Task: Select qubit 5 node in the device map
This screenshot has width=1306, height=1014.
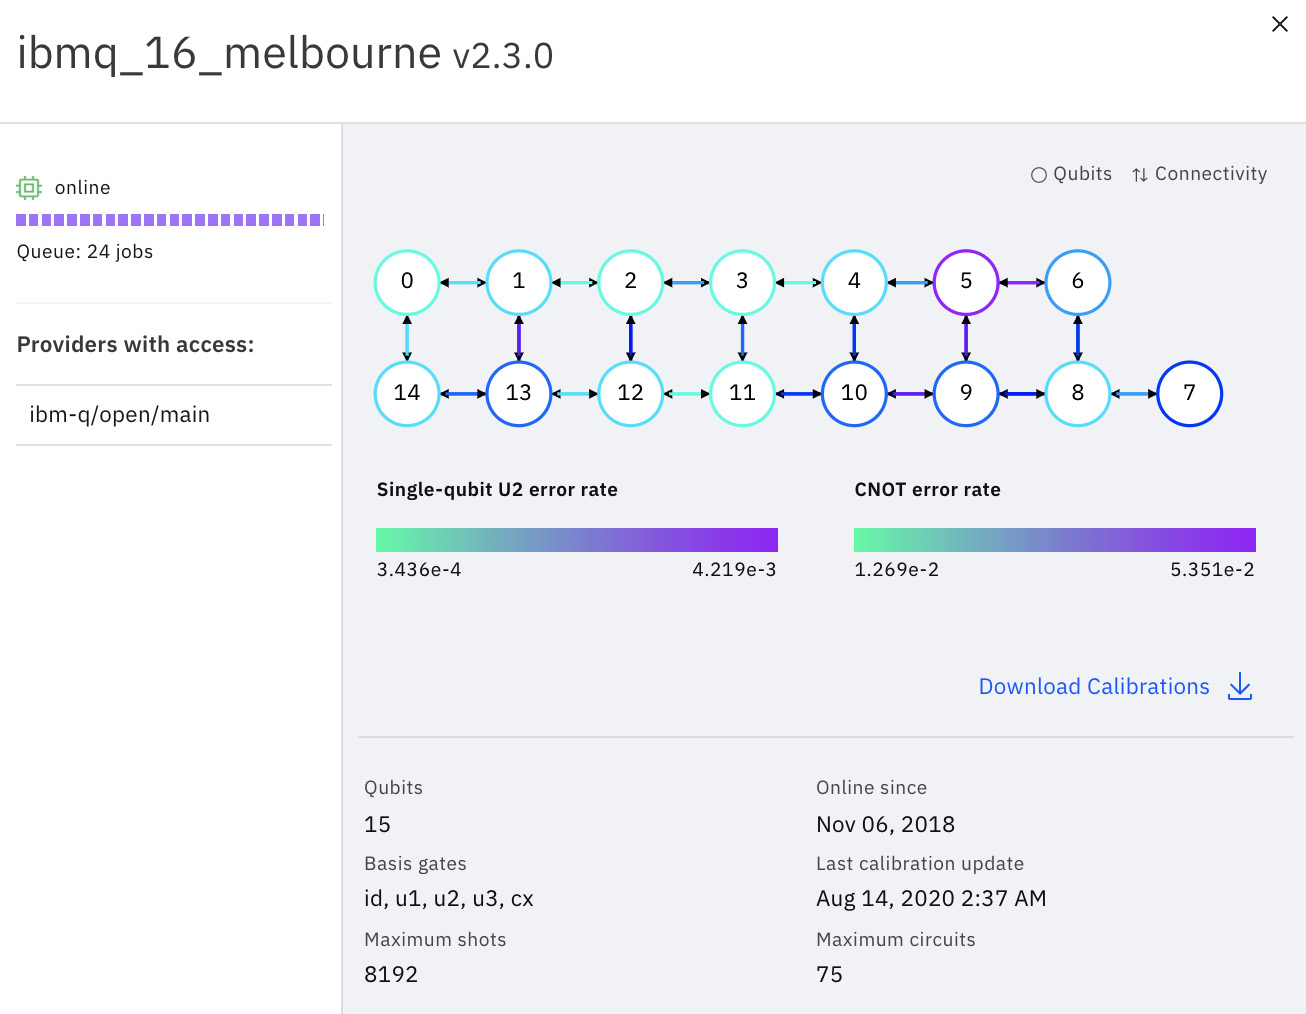Action: pyautogui.click(x=965, y=281)
